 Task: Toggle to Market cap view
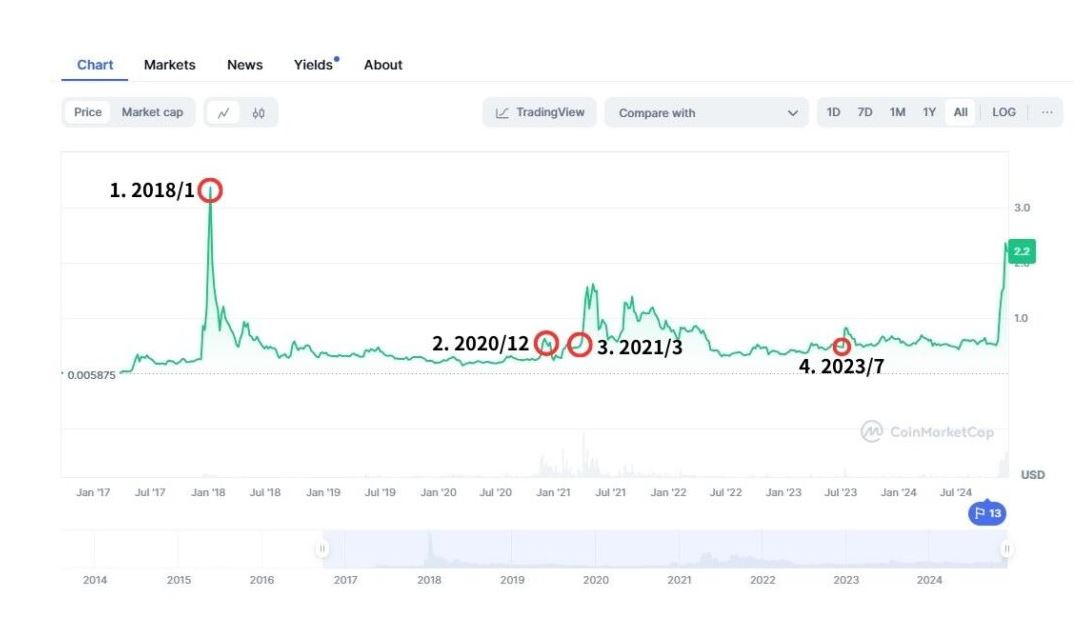pyautogui.click(x=152, y=112)
